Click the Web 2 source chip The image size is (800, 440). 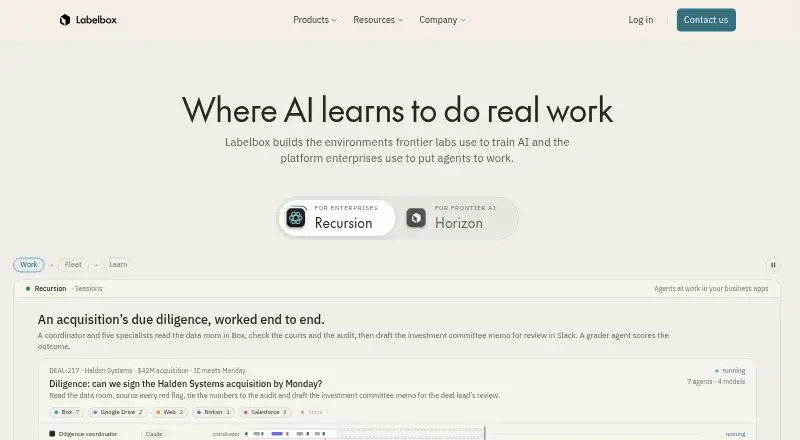[169, 412]
